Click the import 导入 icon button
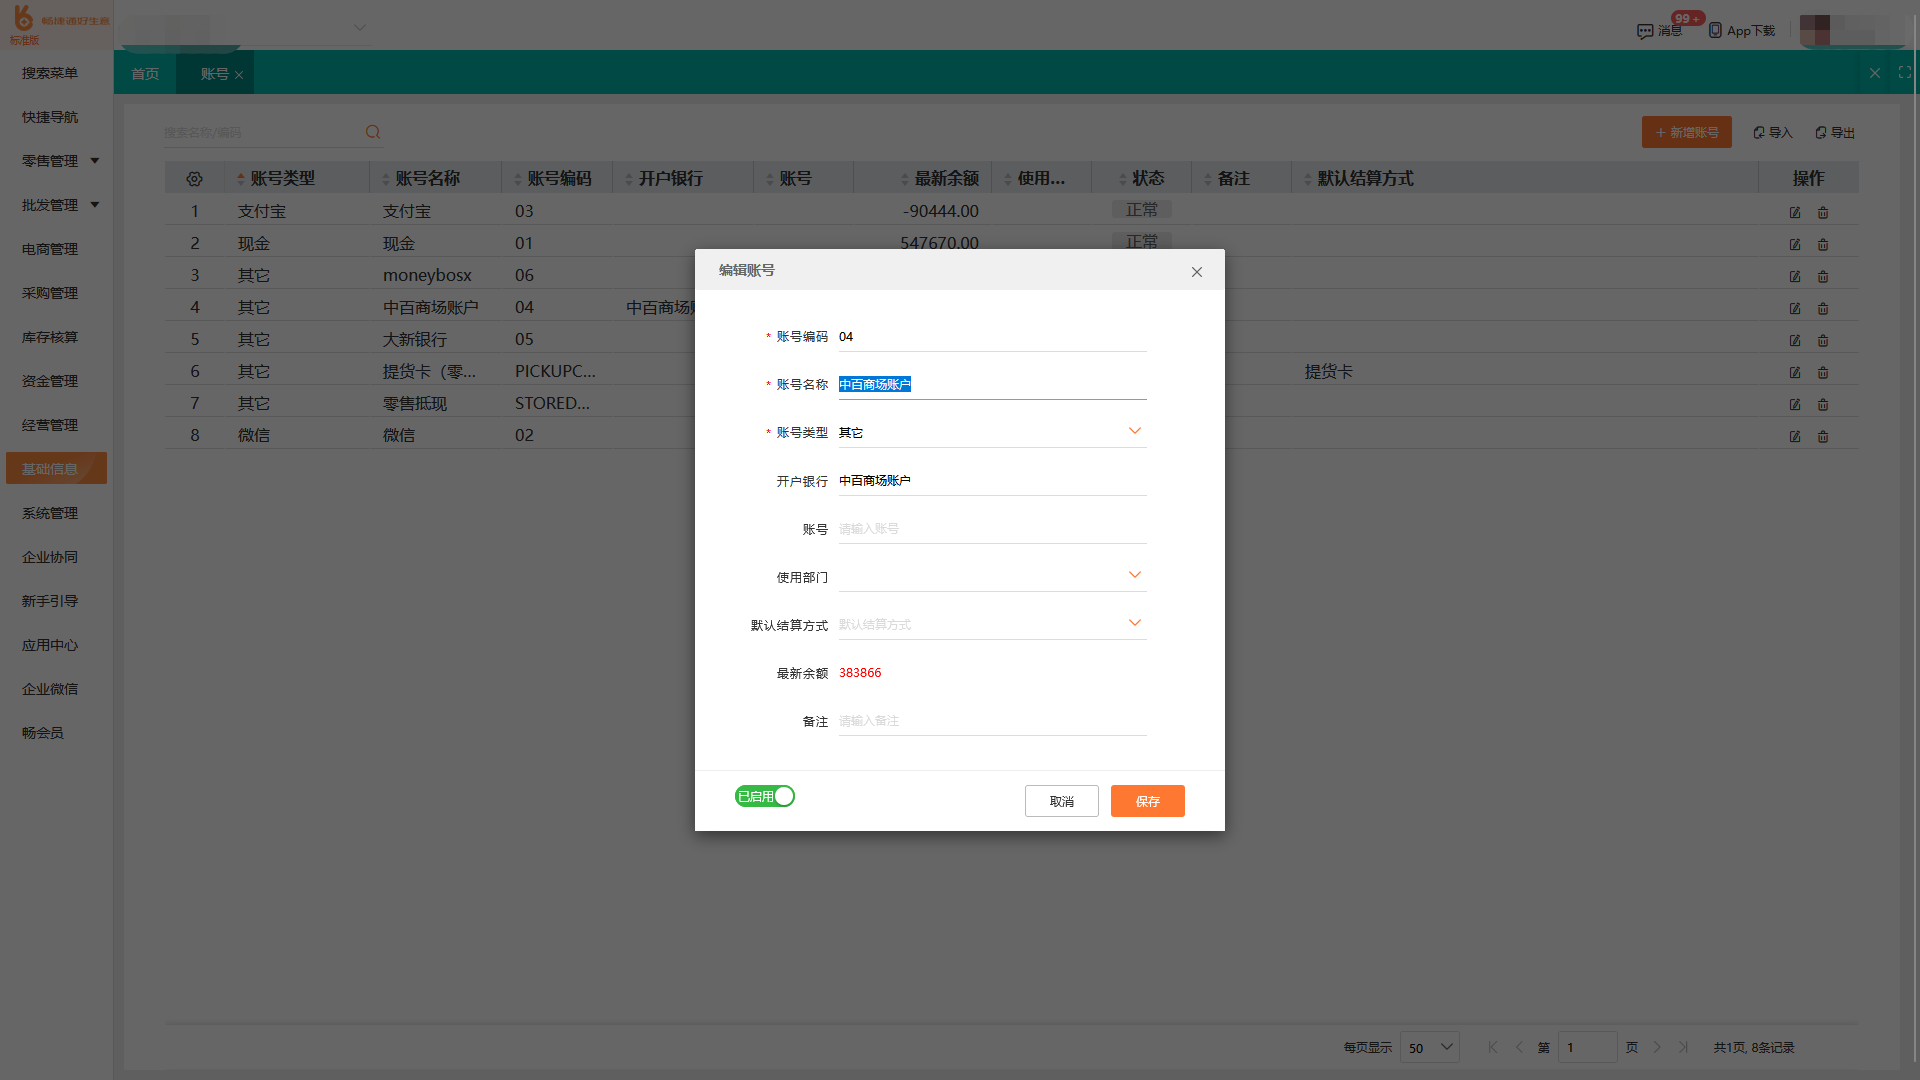The width and height of the screenshot is (1920, 1080). 1774,132
